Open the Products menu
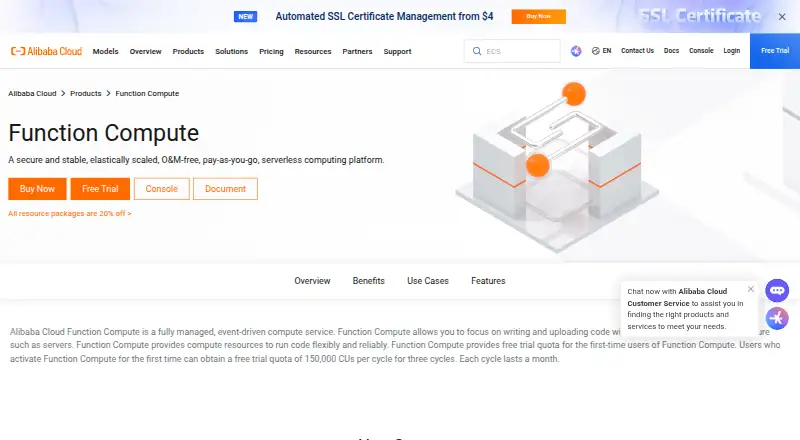The width and height of the screenshot is (800, 440). click(188, 52)
